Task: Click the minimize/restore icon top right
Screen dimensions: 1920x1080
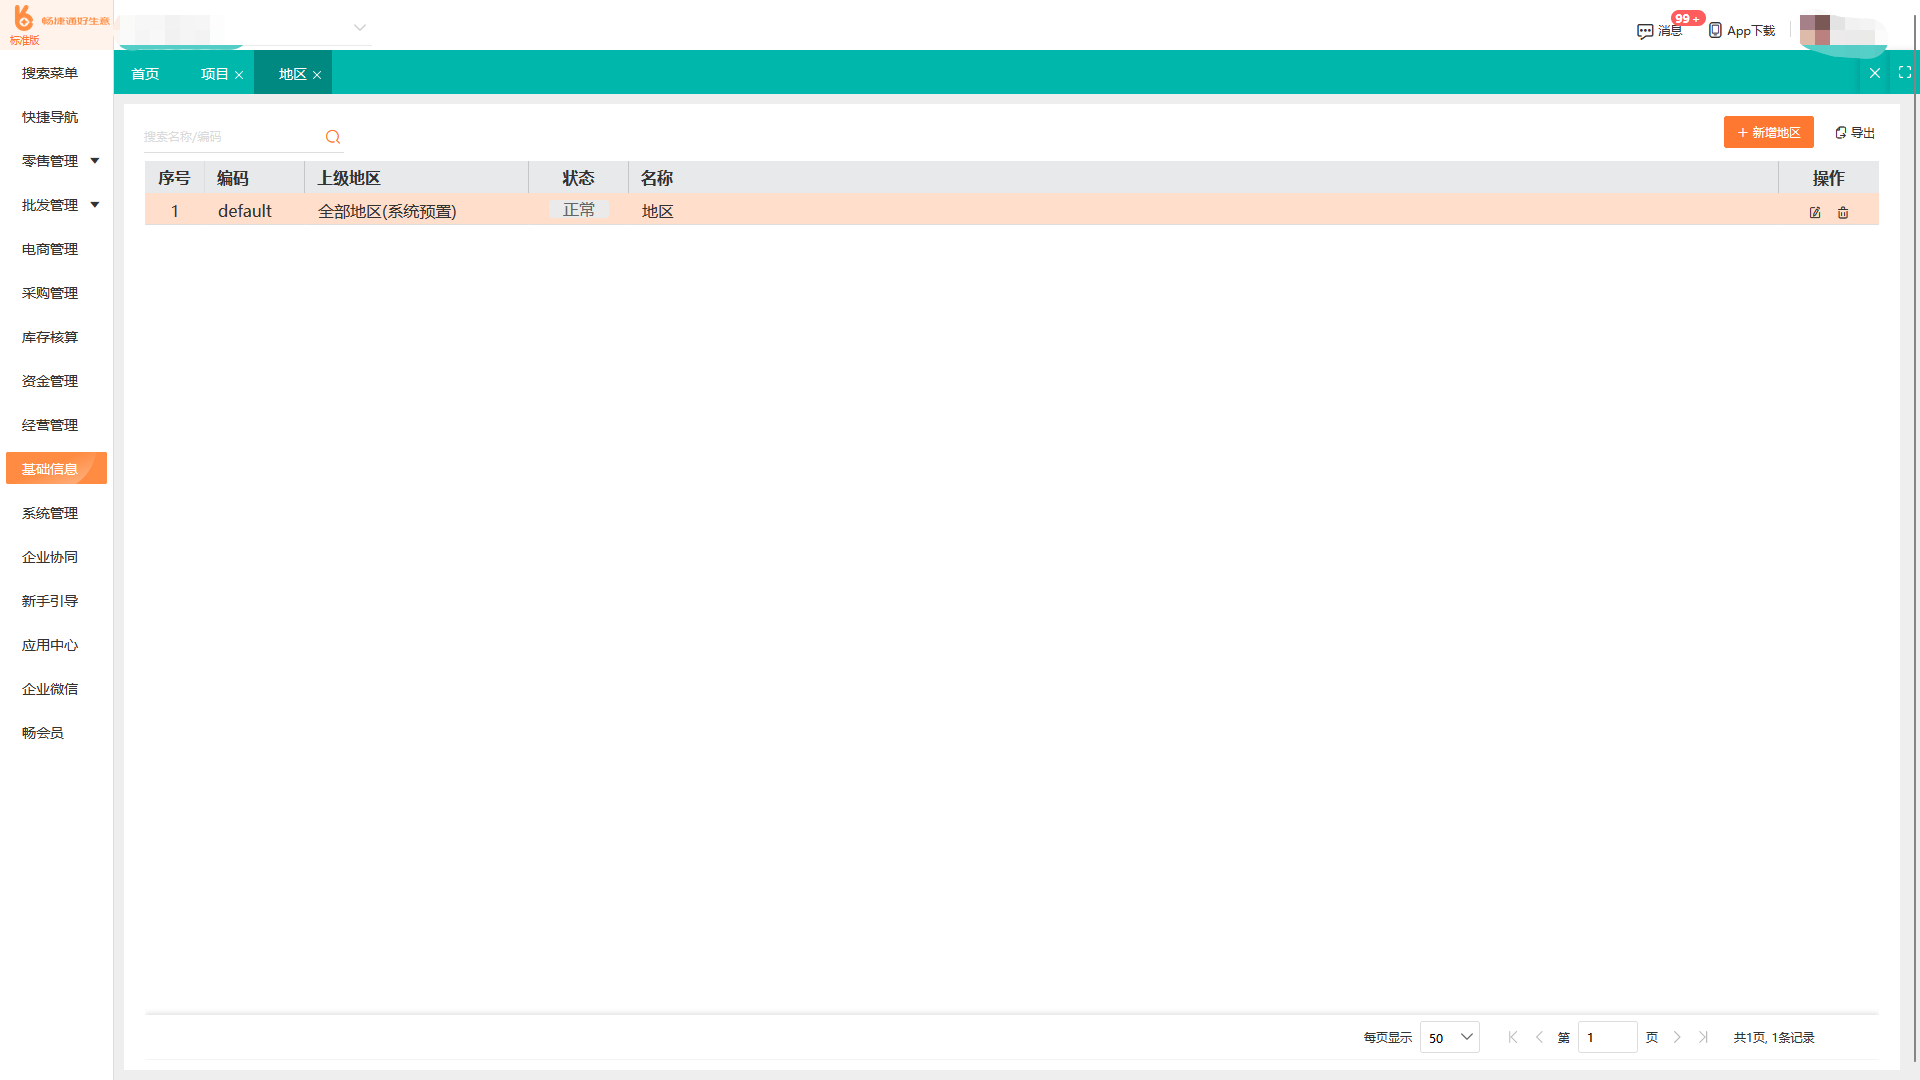Action: [1904, 73]
